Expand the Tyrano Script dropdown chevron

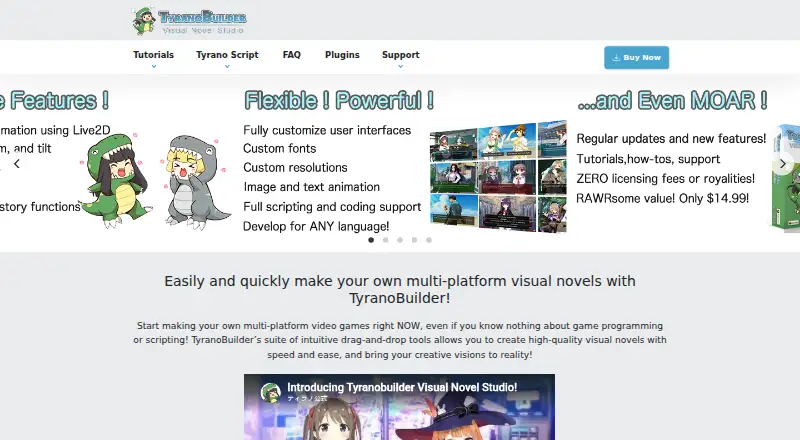227,66
